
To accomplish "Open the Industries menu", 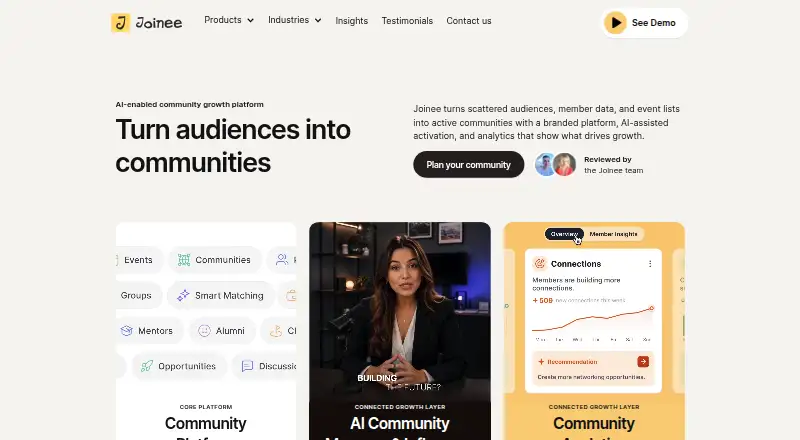I will point(294,20).
